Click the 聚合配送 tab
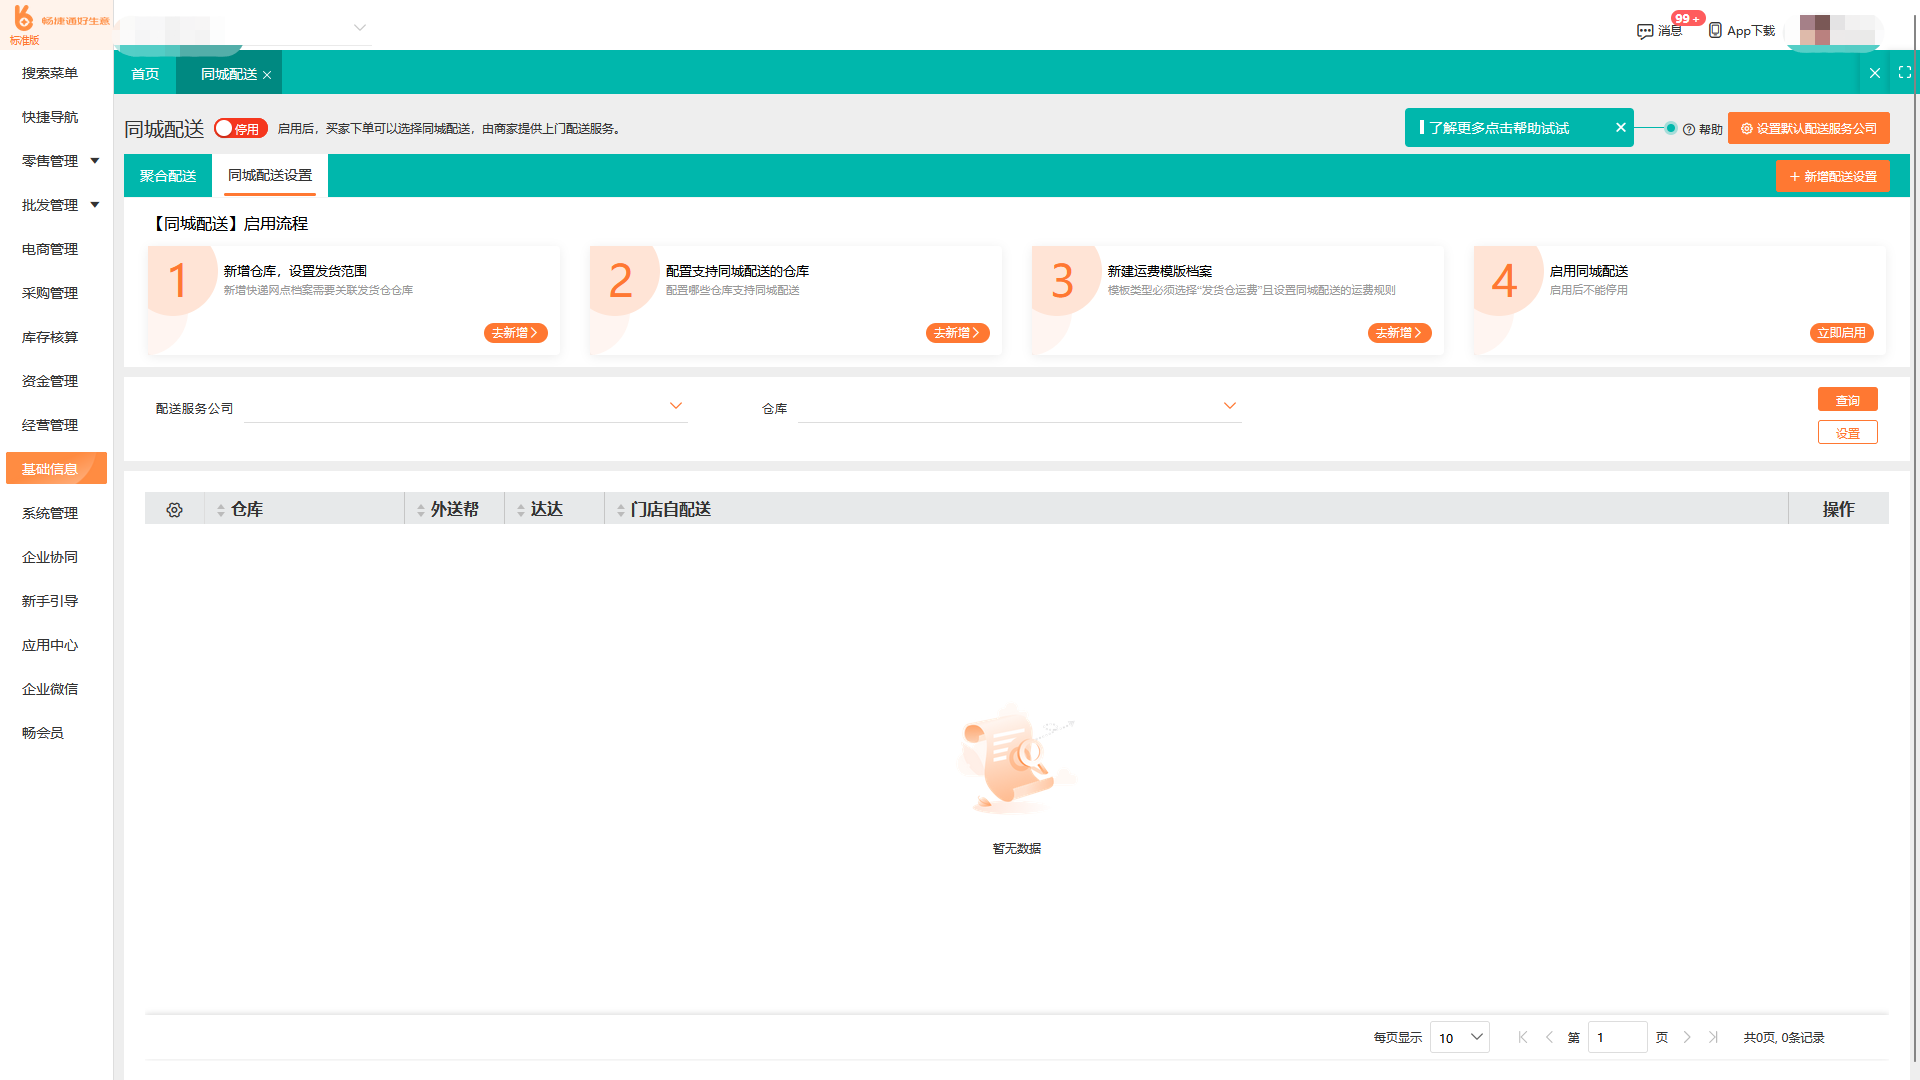This screenshot has height=1080, width=1920. (169, 174)
